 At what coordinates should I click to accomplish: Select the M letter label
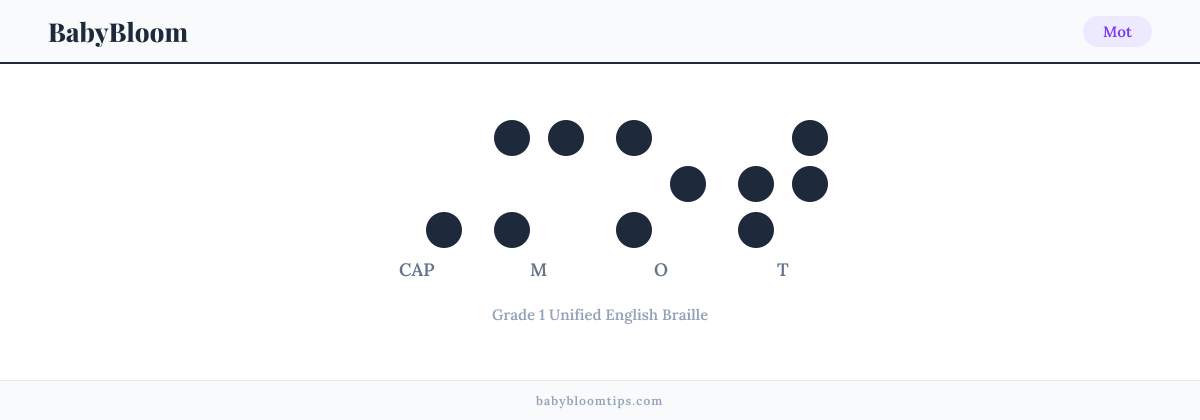coord(539,270)
